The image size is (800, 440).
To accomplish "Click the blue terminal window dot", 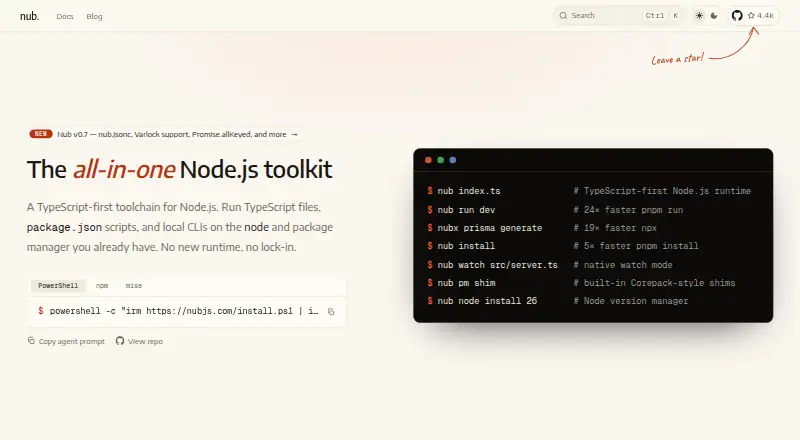I will [x=453, y=160].
